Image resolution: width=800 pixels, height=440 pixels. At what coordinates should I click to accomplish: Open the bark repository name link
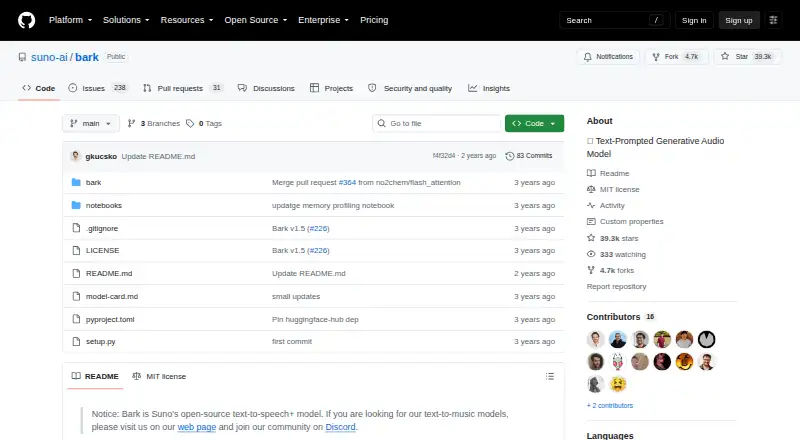[x=87, y=57]
